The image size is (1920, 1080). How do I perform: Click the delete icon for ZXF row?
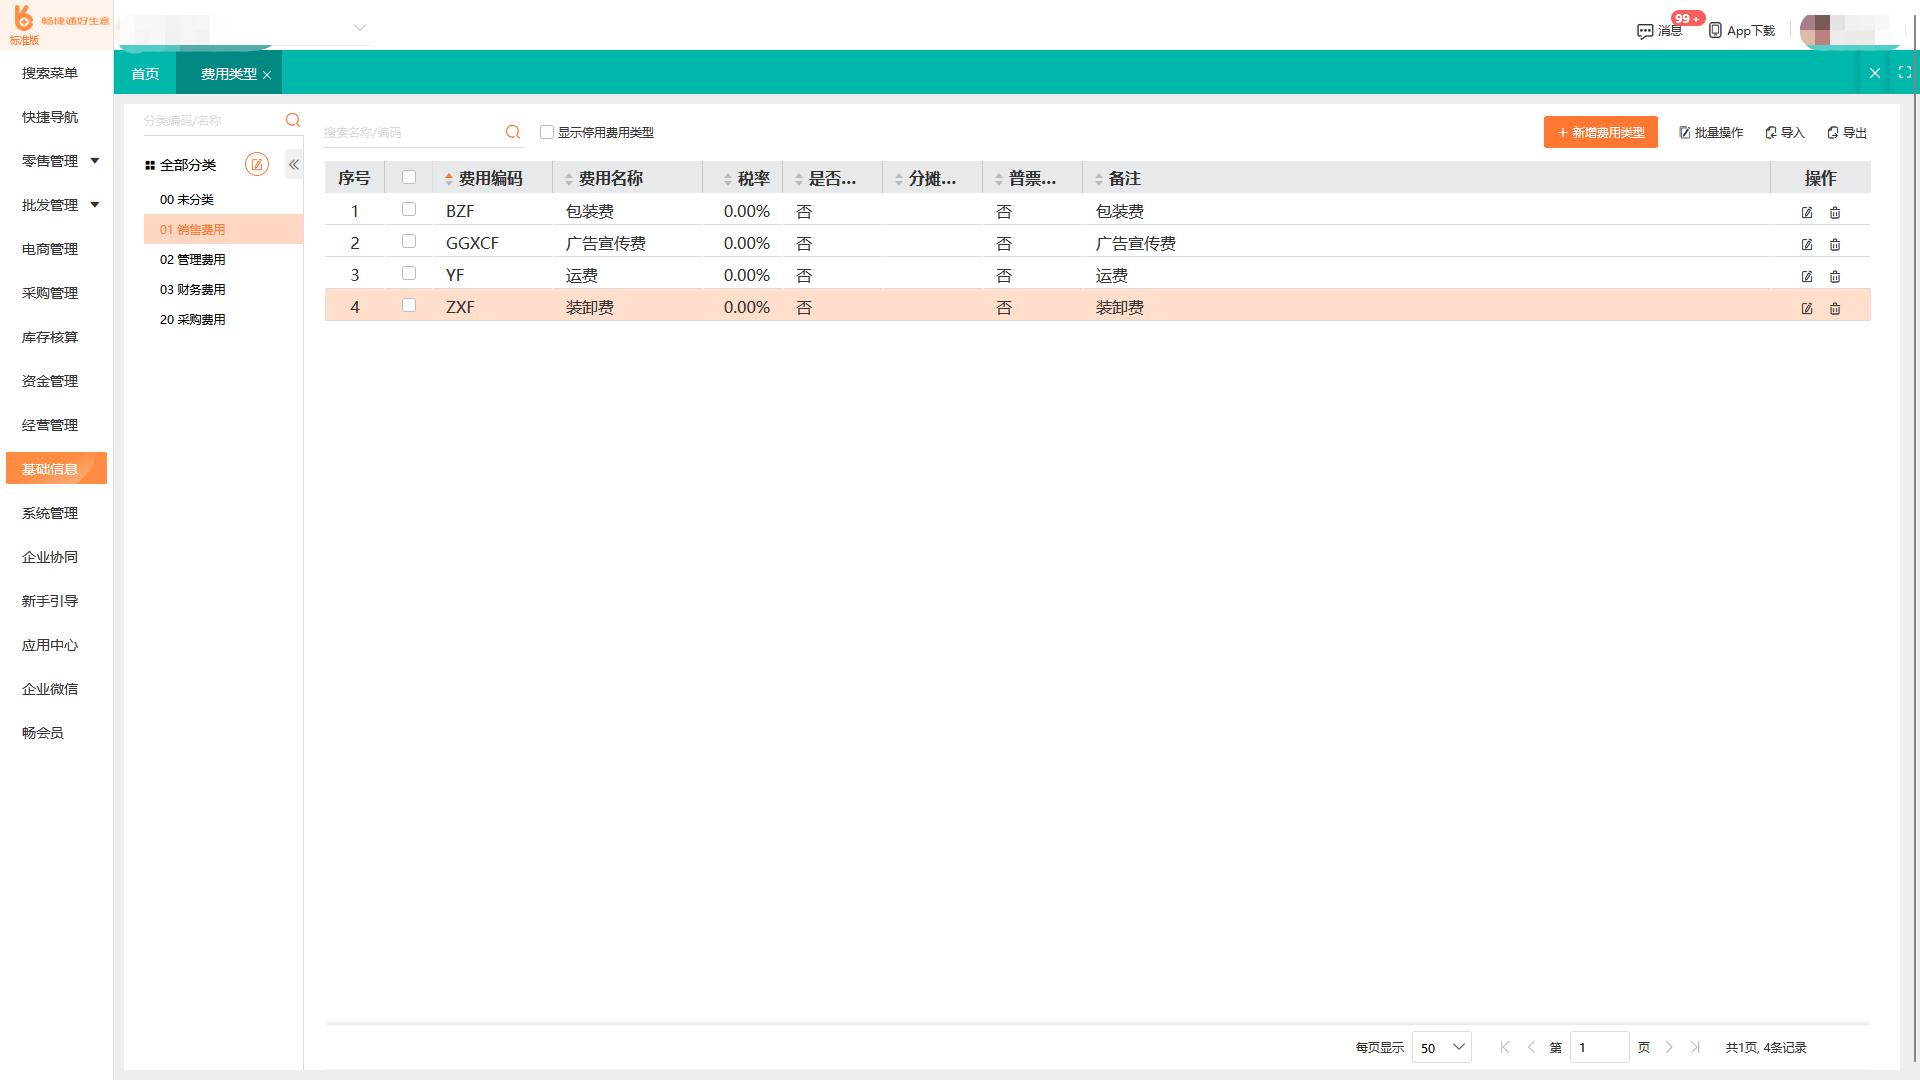pos(1836,307)
